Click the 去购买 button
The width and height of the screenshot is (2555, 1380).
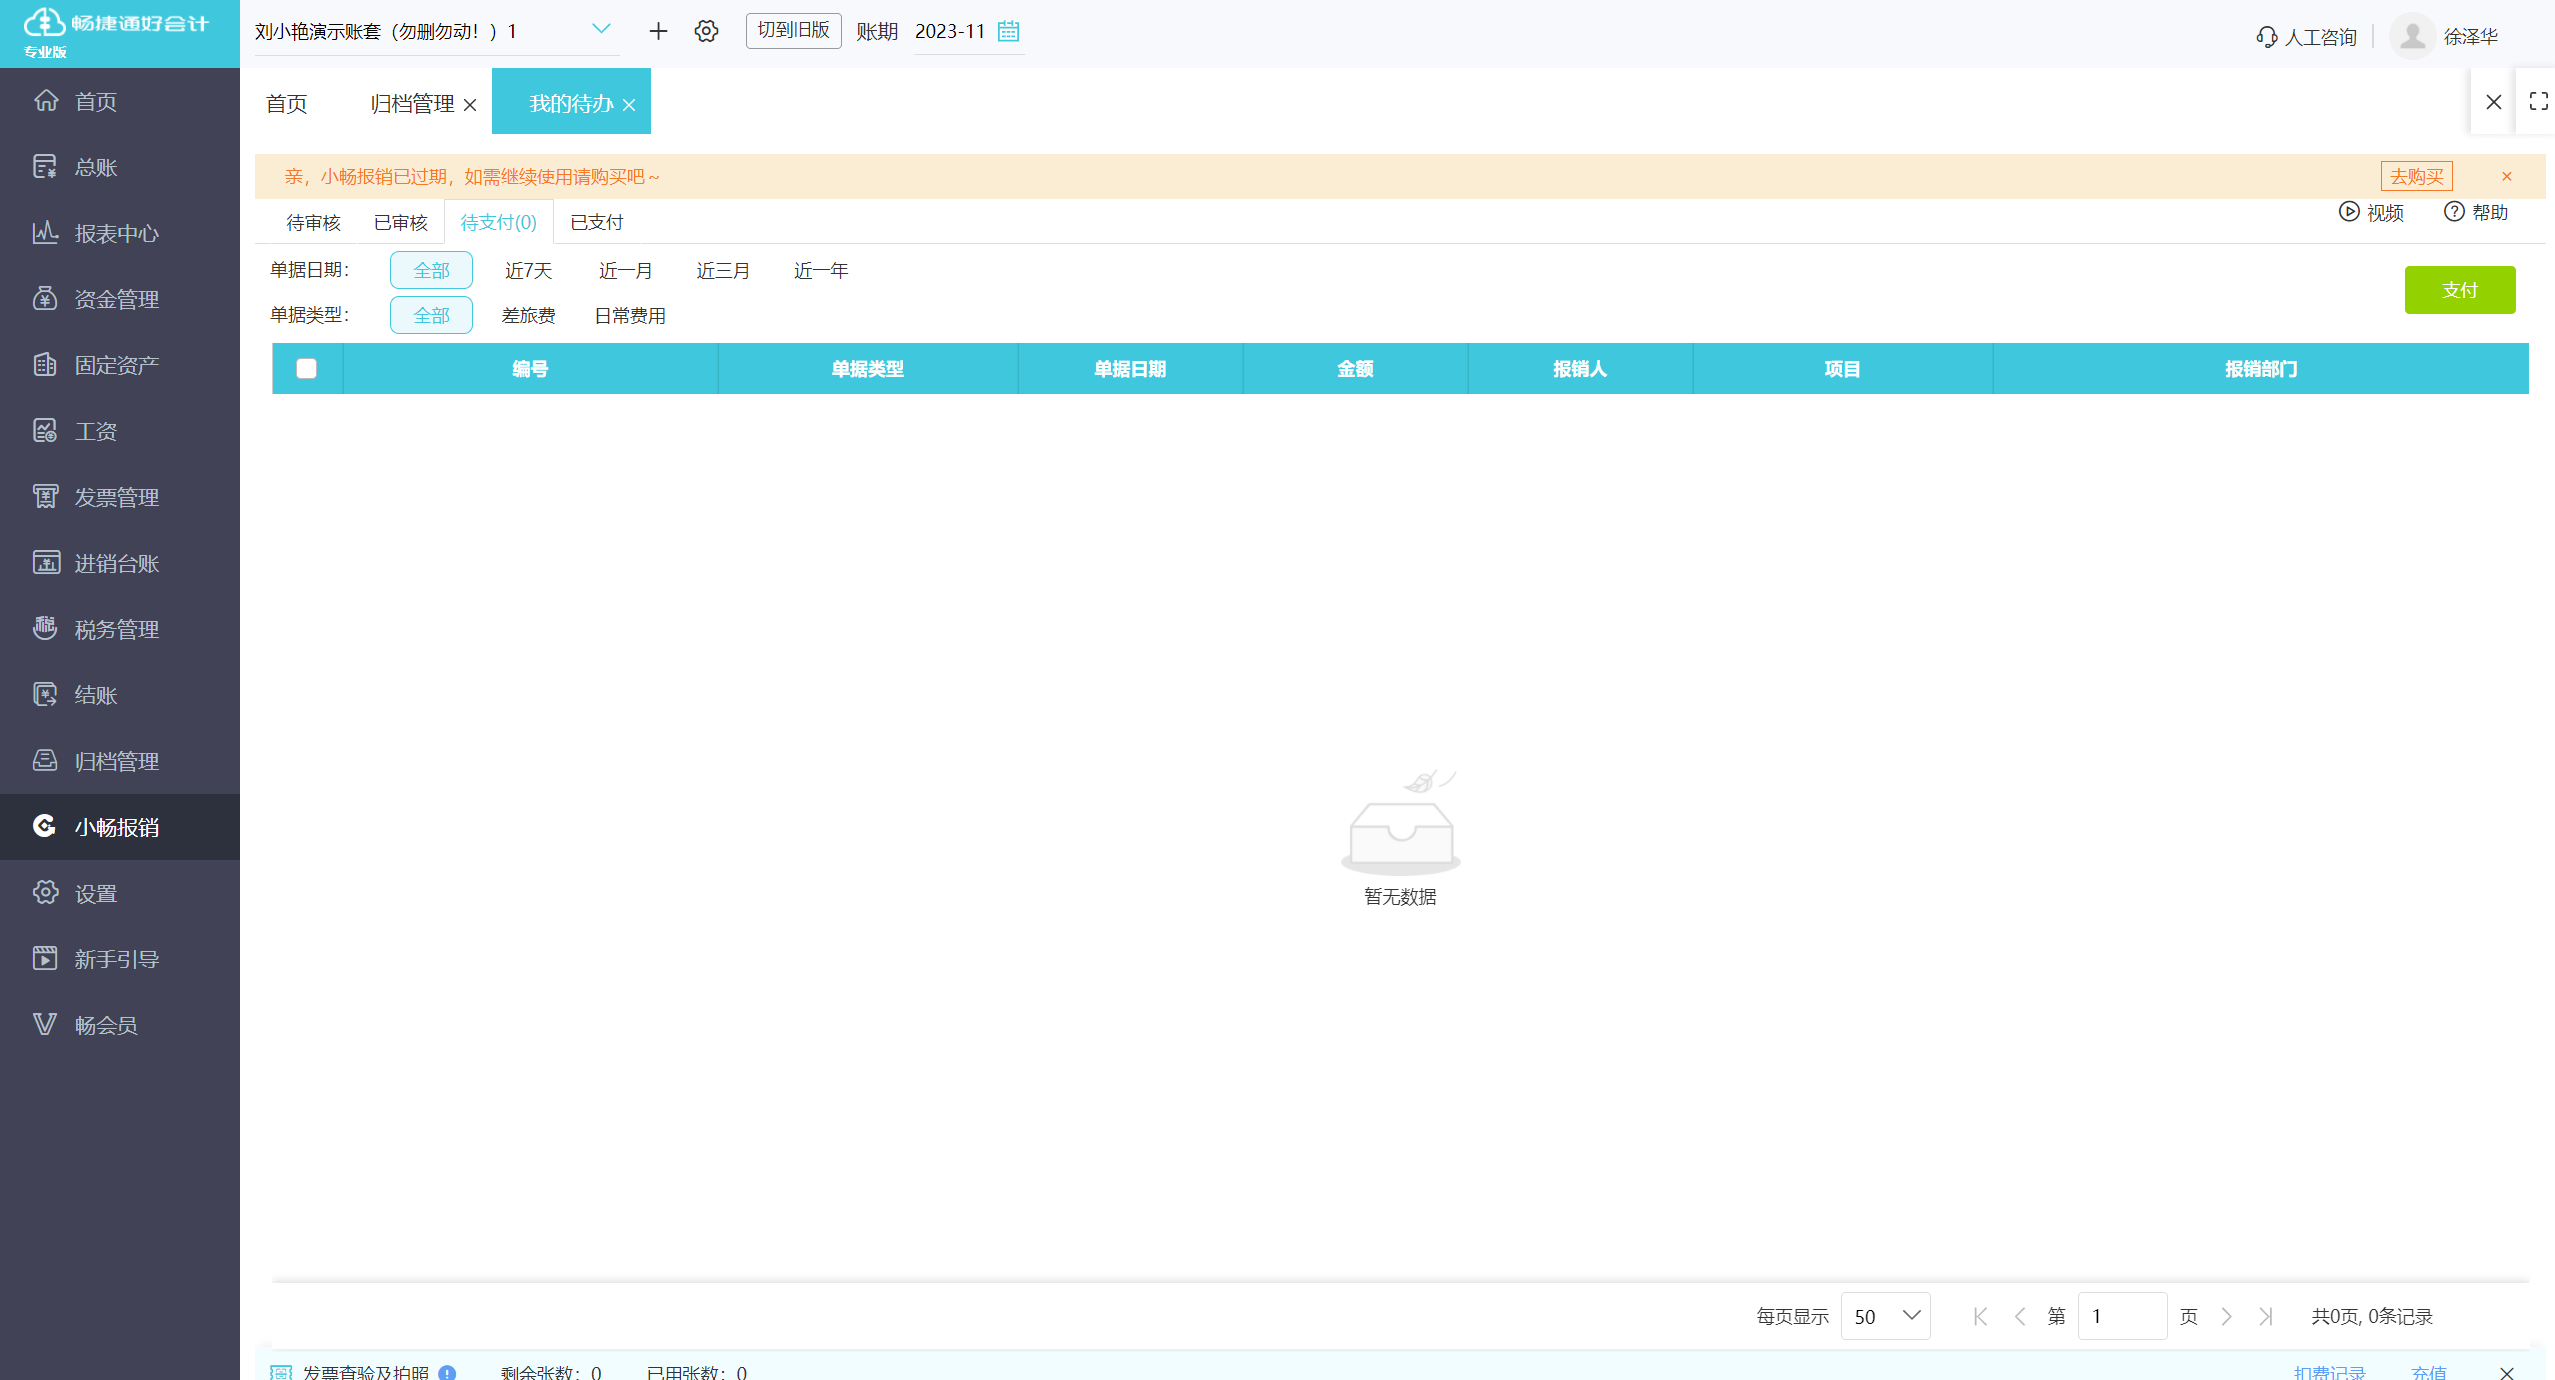[x=2416, y=177]
